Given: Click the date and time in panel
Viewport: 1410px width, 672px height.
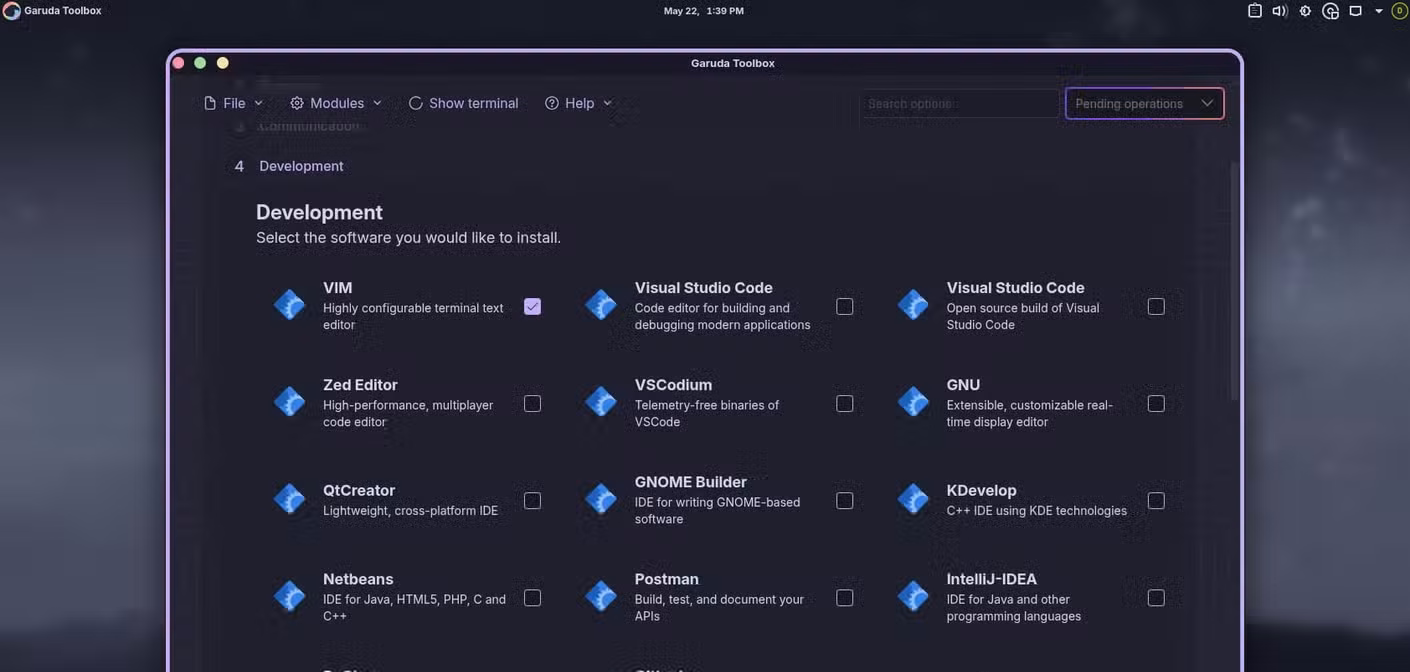Looking at the screenshot, I should (x=704, y=11).
